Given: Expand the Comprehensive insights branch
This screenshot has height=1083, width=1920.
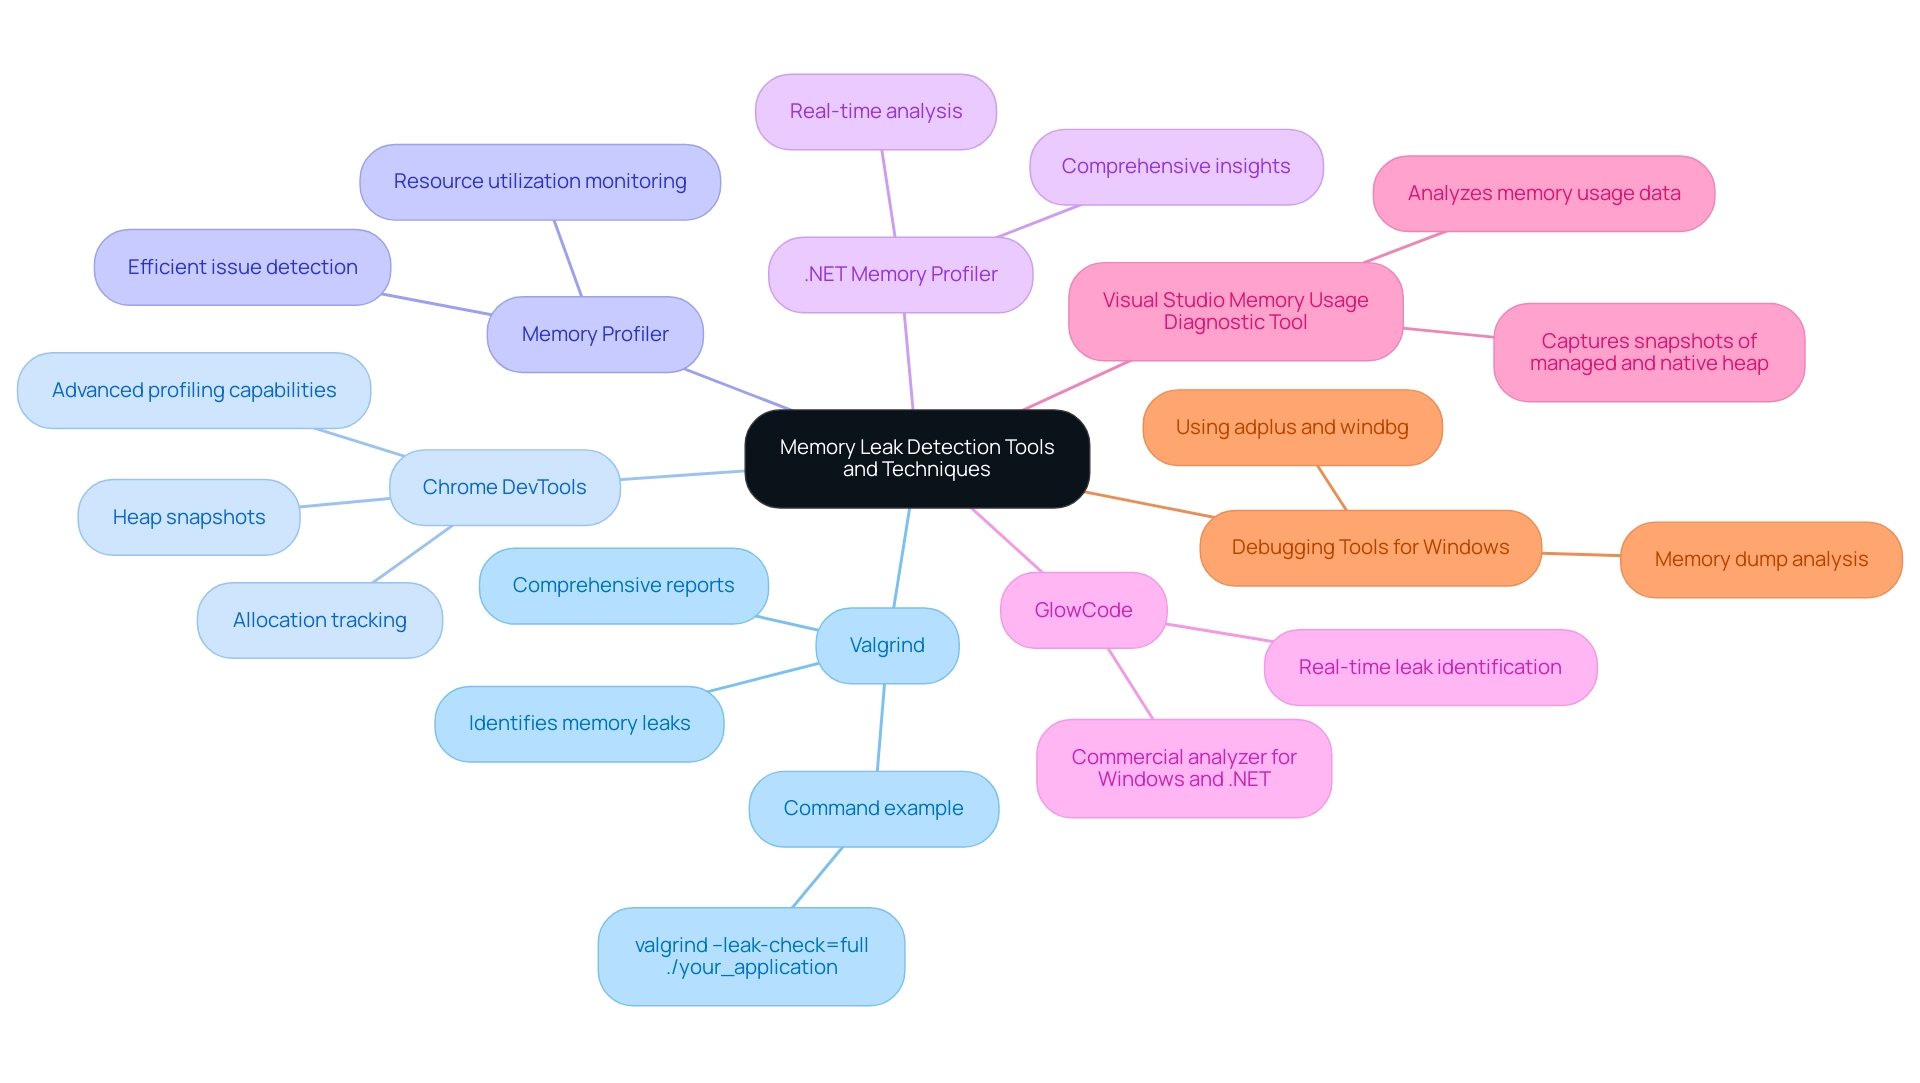Looking at the screenshot, I should tap(1178, 162).
